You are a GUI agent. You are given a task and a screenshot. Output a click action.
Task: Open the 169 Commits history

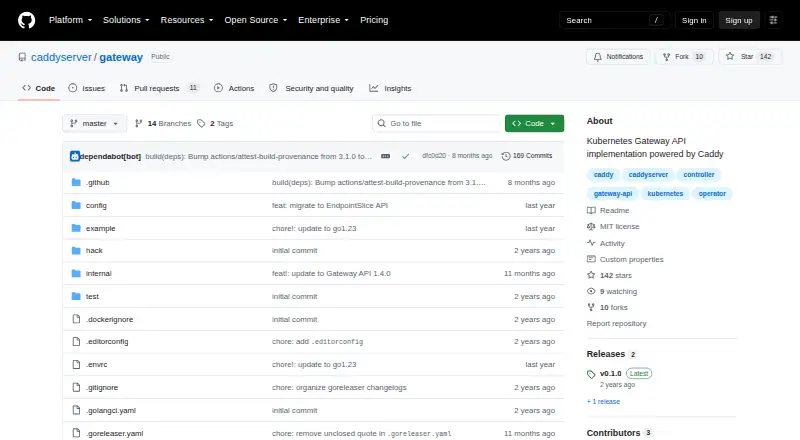(x=527, y=156)
